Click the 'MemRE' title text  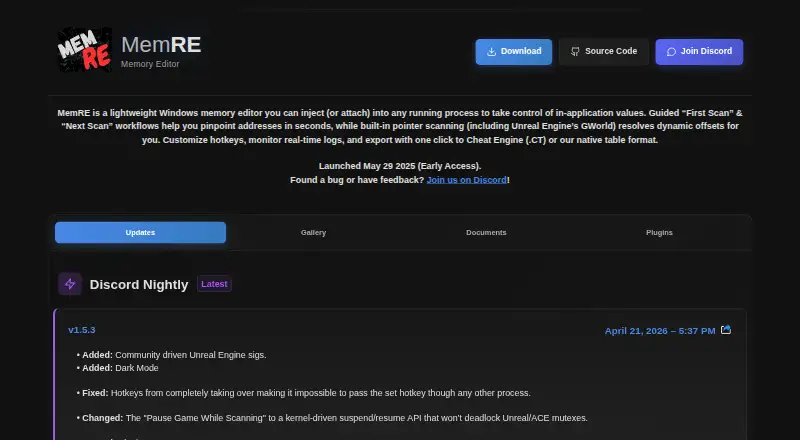point(161,44)
